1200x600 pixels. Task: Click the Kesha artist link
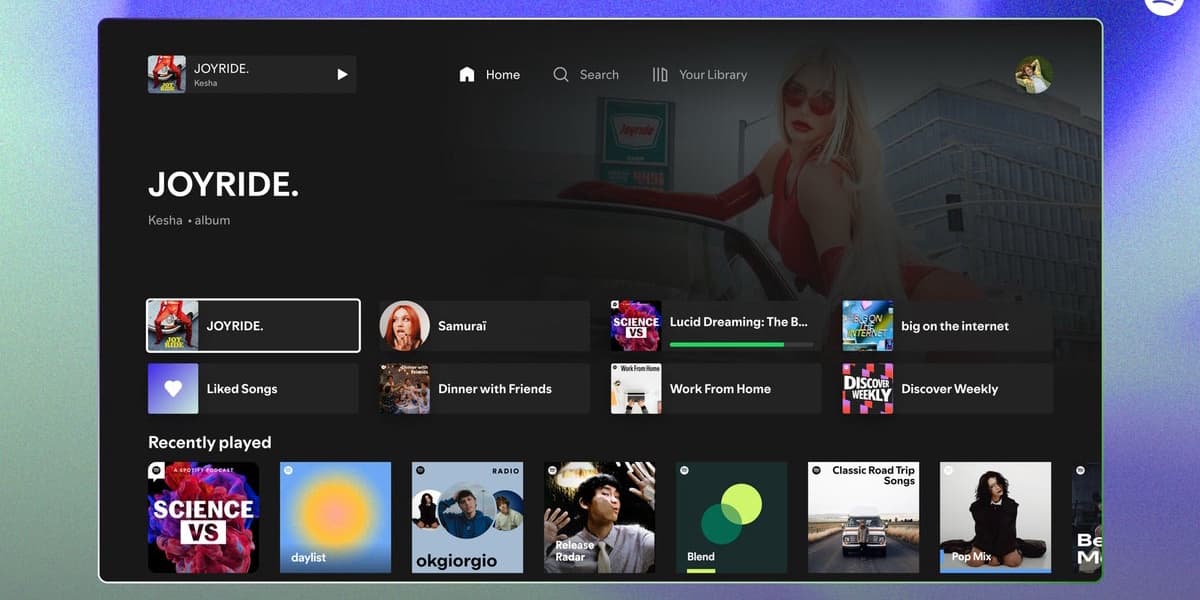pos(165,220)
